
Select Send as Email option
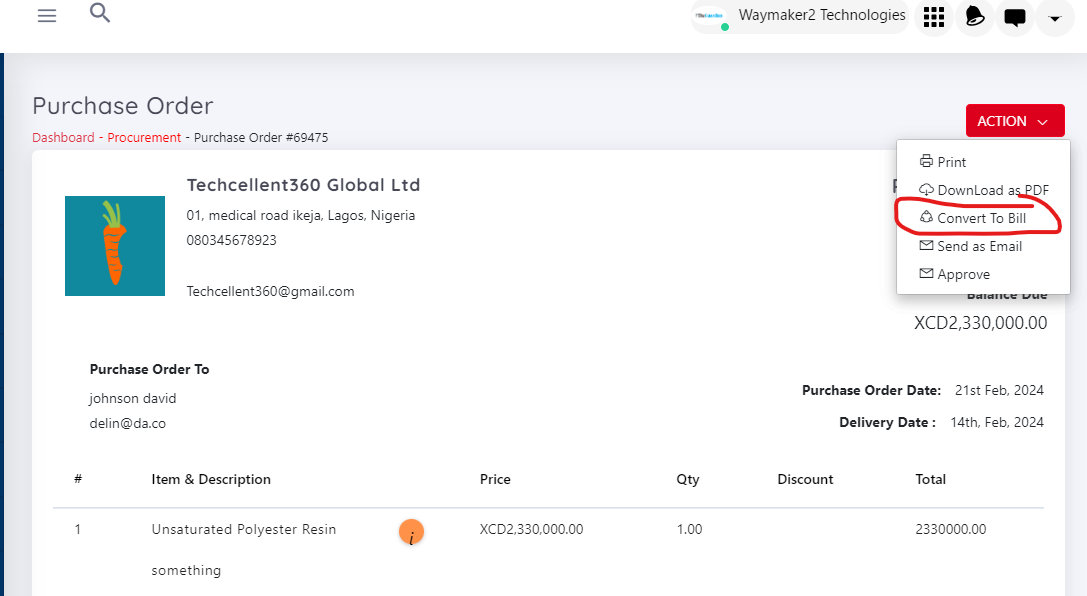tap(979, 246)
